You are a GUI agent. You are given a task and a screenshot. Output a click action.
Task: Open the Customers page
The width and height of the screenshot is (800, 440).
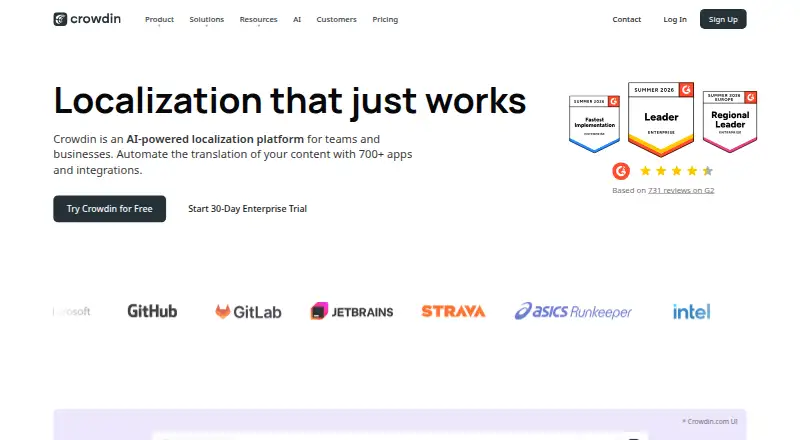pyautogui.click(x=336, y=19)
